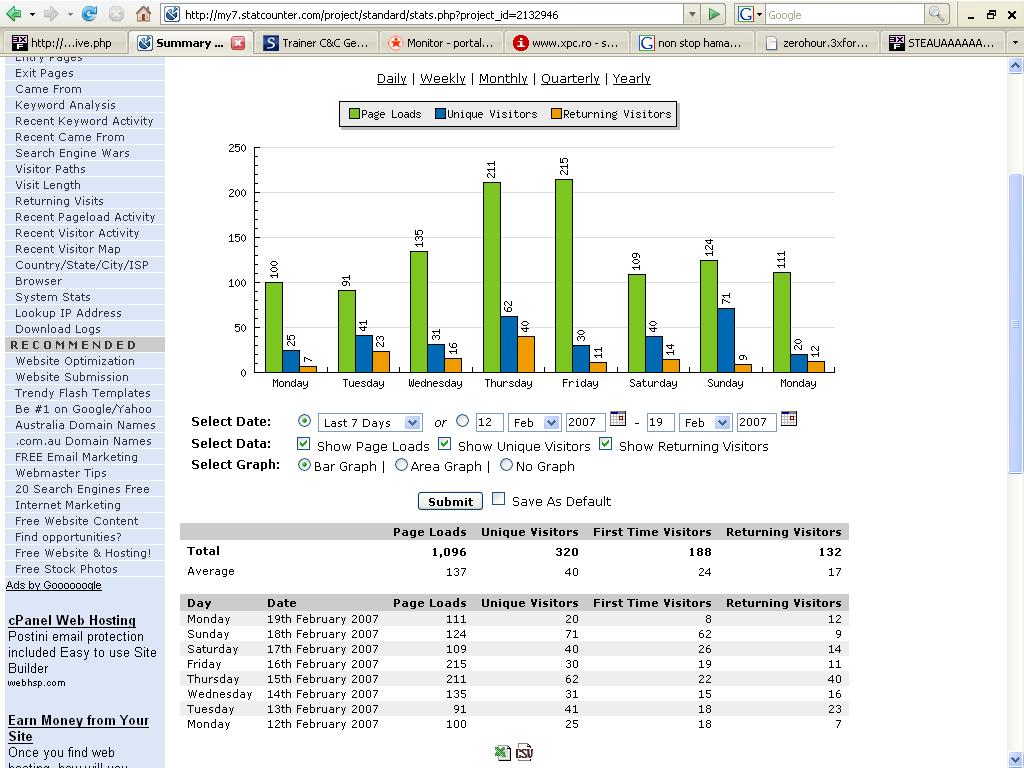The image size is (1024, 768).
Task: Click the Excel export icon
Action: [x=503, y=752]
